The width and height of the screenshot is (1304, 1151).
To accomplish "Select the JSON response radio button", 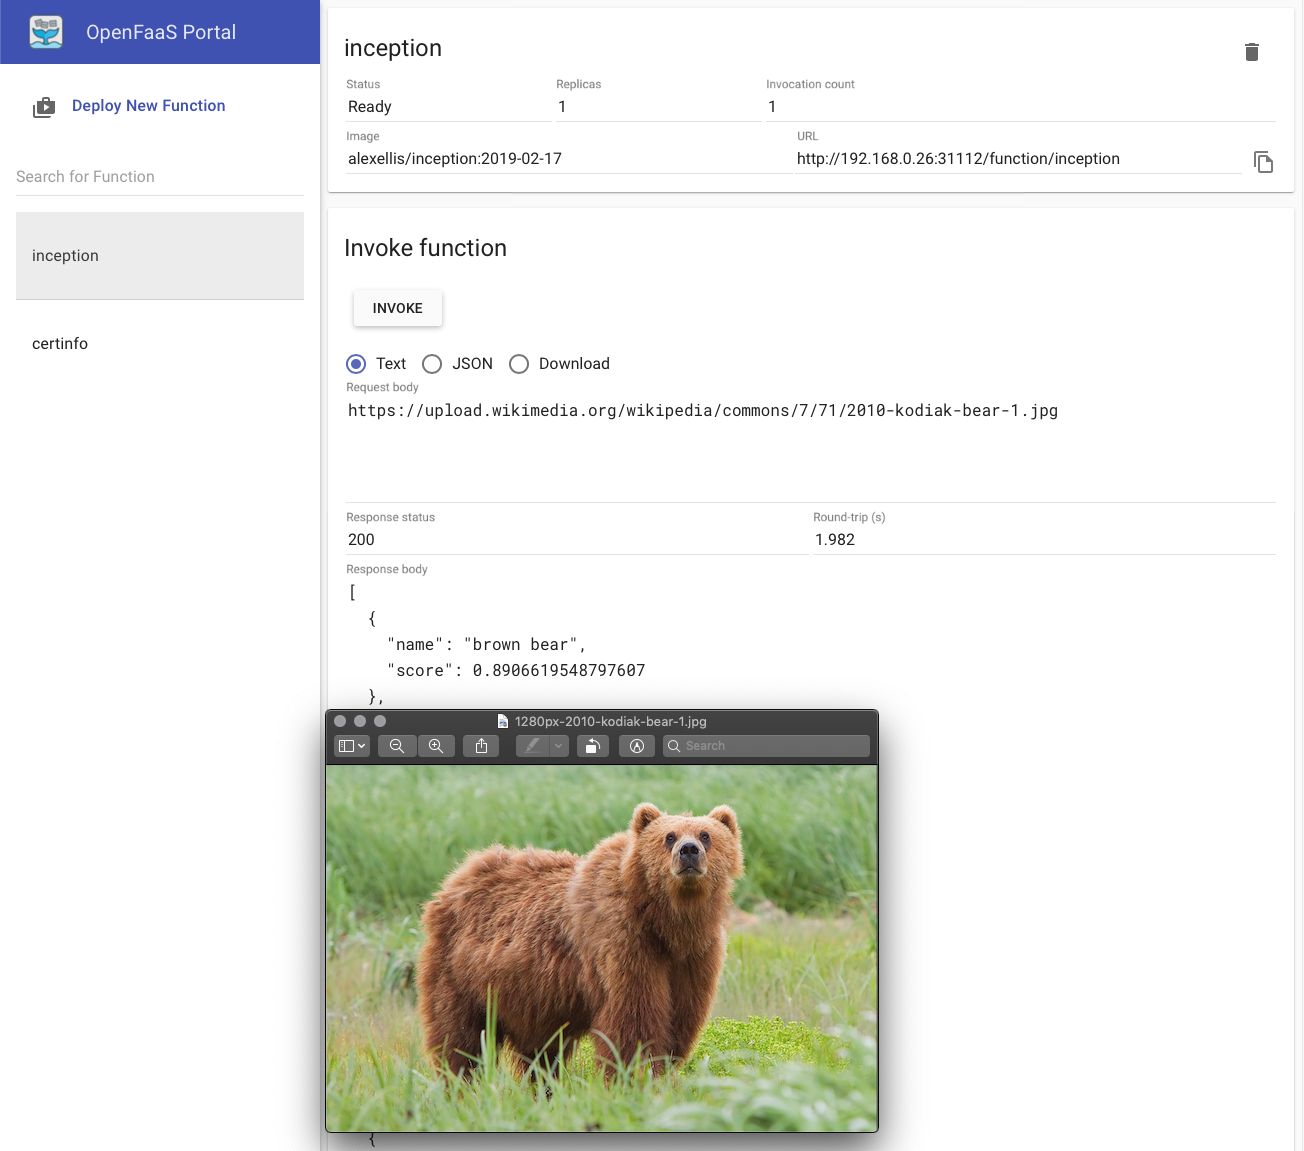I will (432, 364).
